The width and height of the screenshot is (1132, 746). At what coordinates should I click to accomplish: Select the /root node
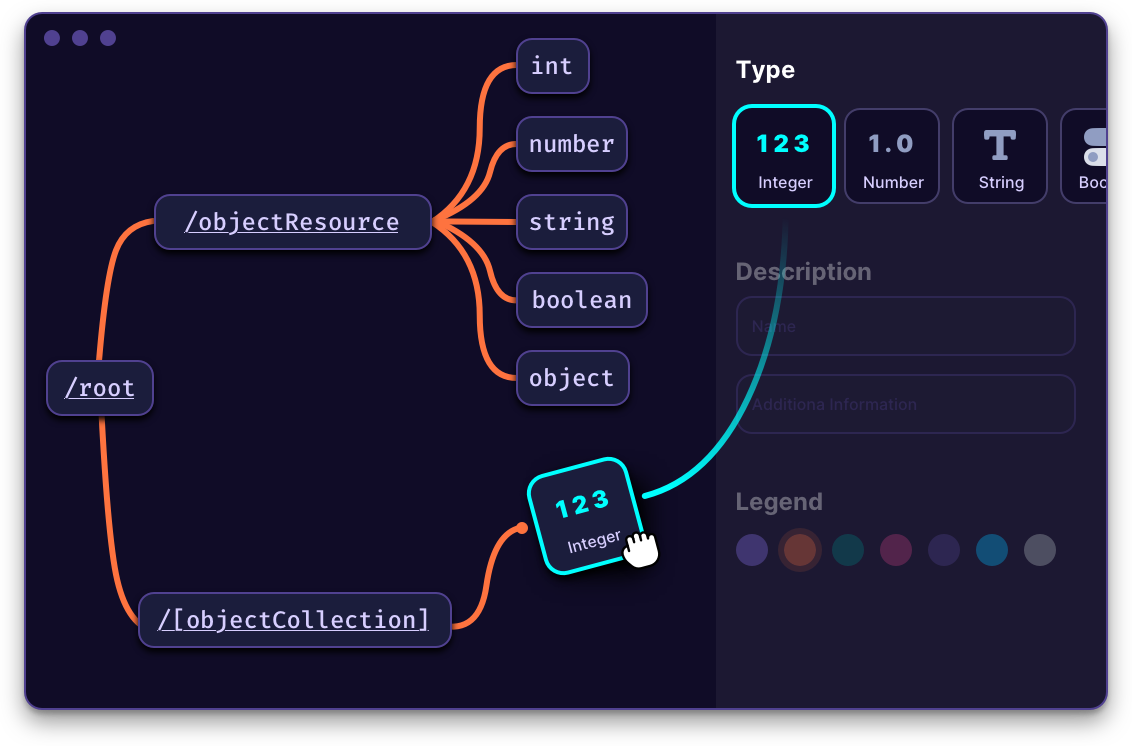(x=99, y=388)
